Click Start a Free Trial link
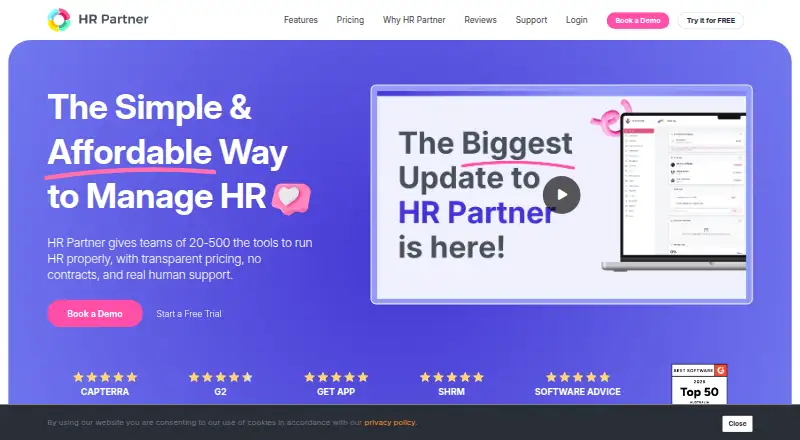The width and height of the screenshot is (800, 440). (x=189, y=314)
